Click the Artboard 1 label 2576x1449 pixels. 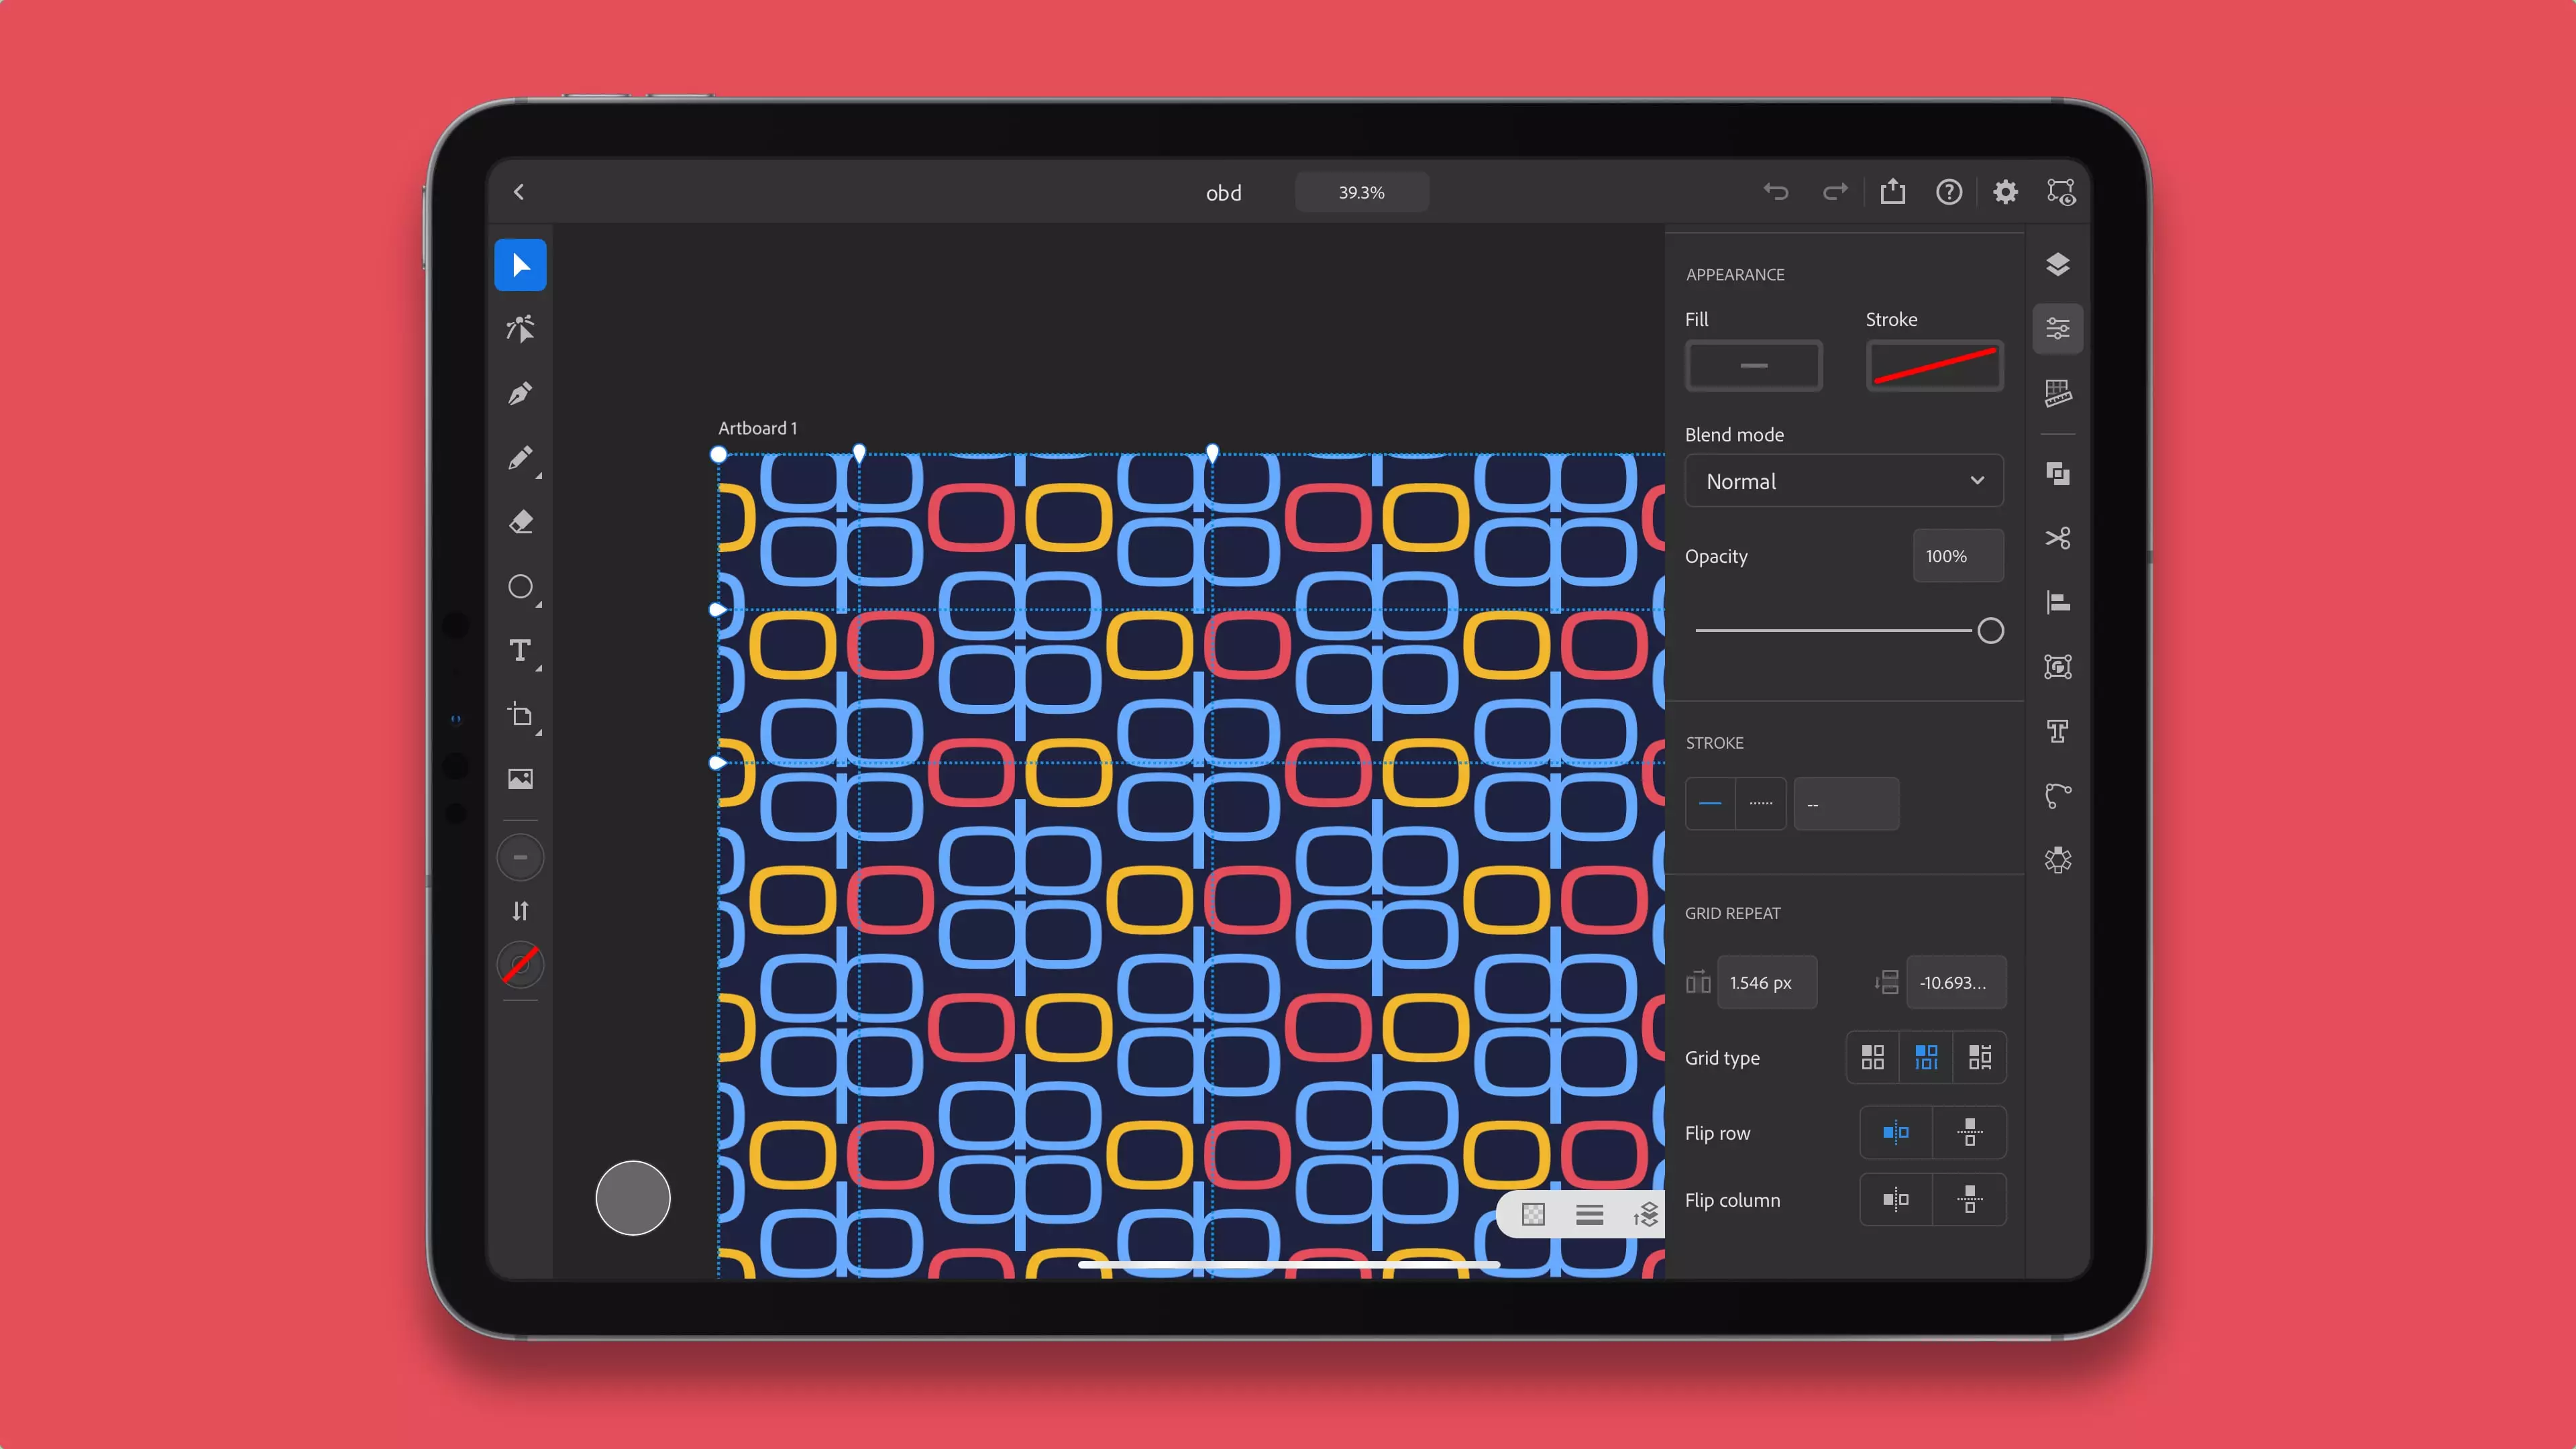point(757,428)
